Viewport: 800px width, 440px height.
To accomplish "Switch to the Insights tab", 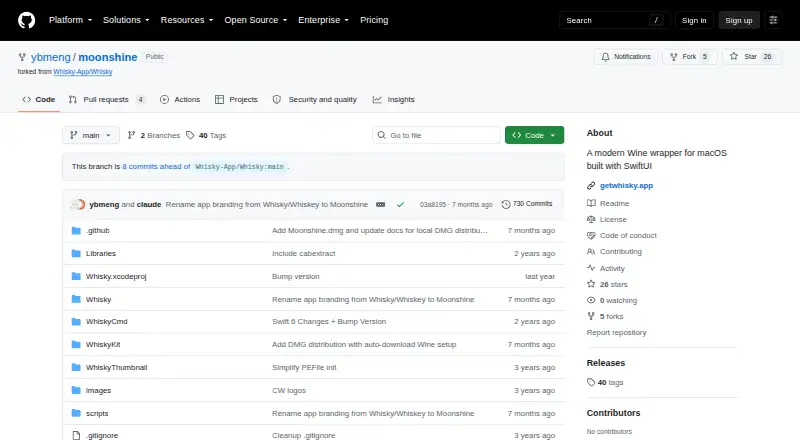I will point(393,100).
